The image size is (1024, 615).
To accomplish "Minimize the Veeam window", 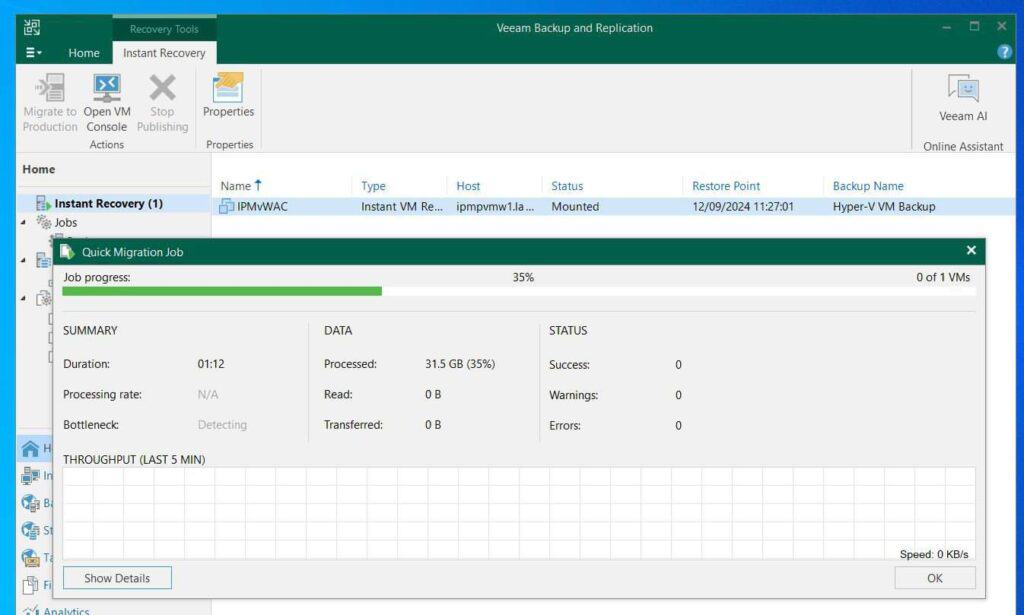I will pyautogui.click(x=946, y=27).
